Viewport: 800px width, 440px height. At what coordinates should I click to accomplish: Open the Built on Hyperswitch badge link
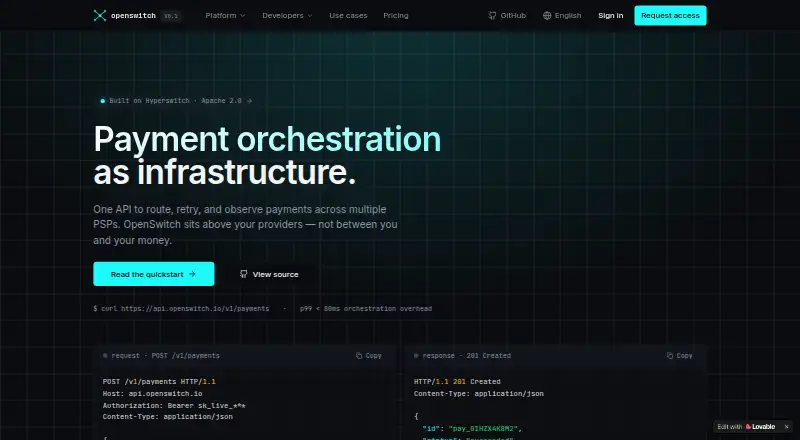point(176,101)
